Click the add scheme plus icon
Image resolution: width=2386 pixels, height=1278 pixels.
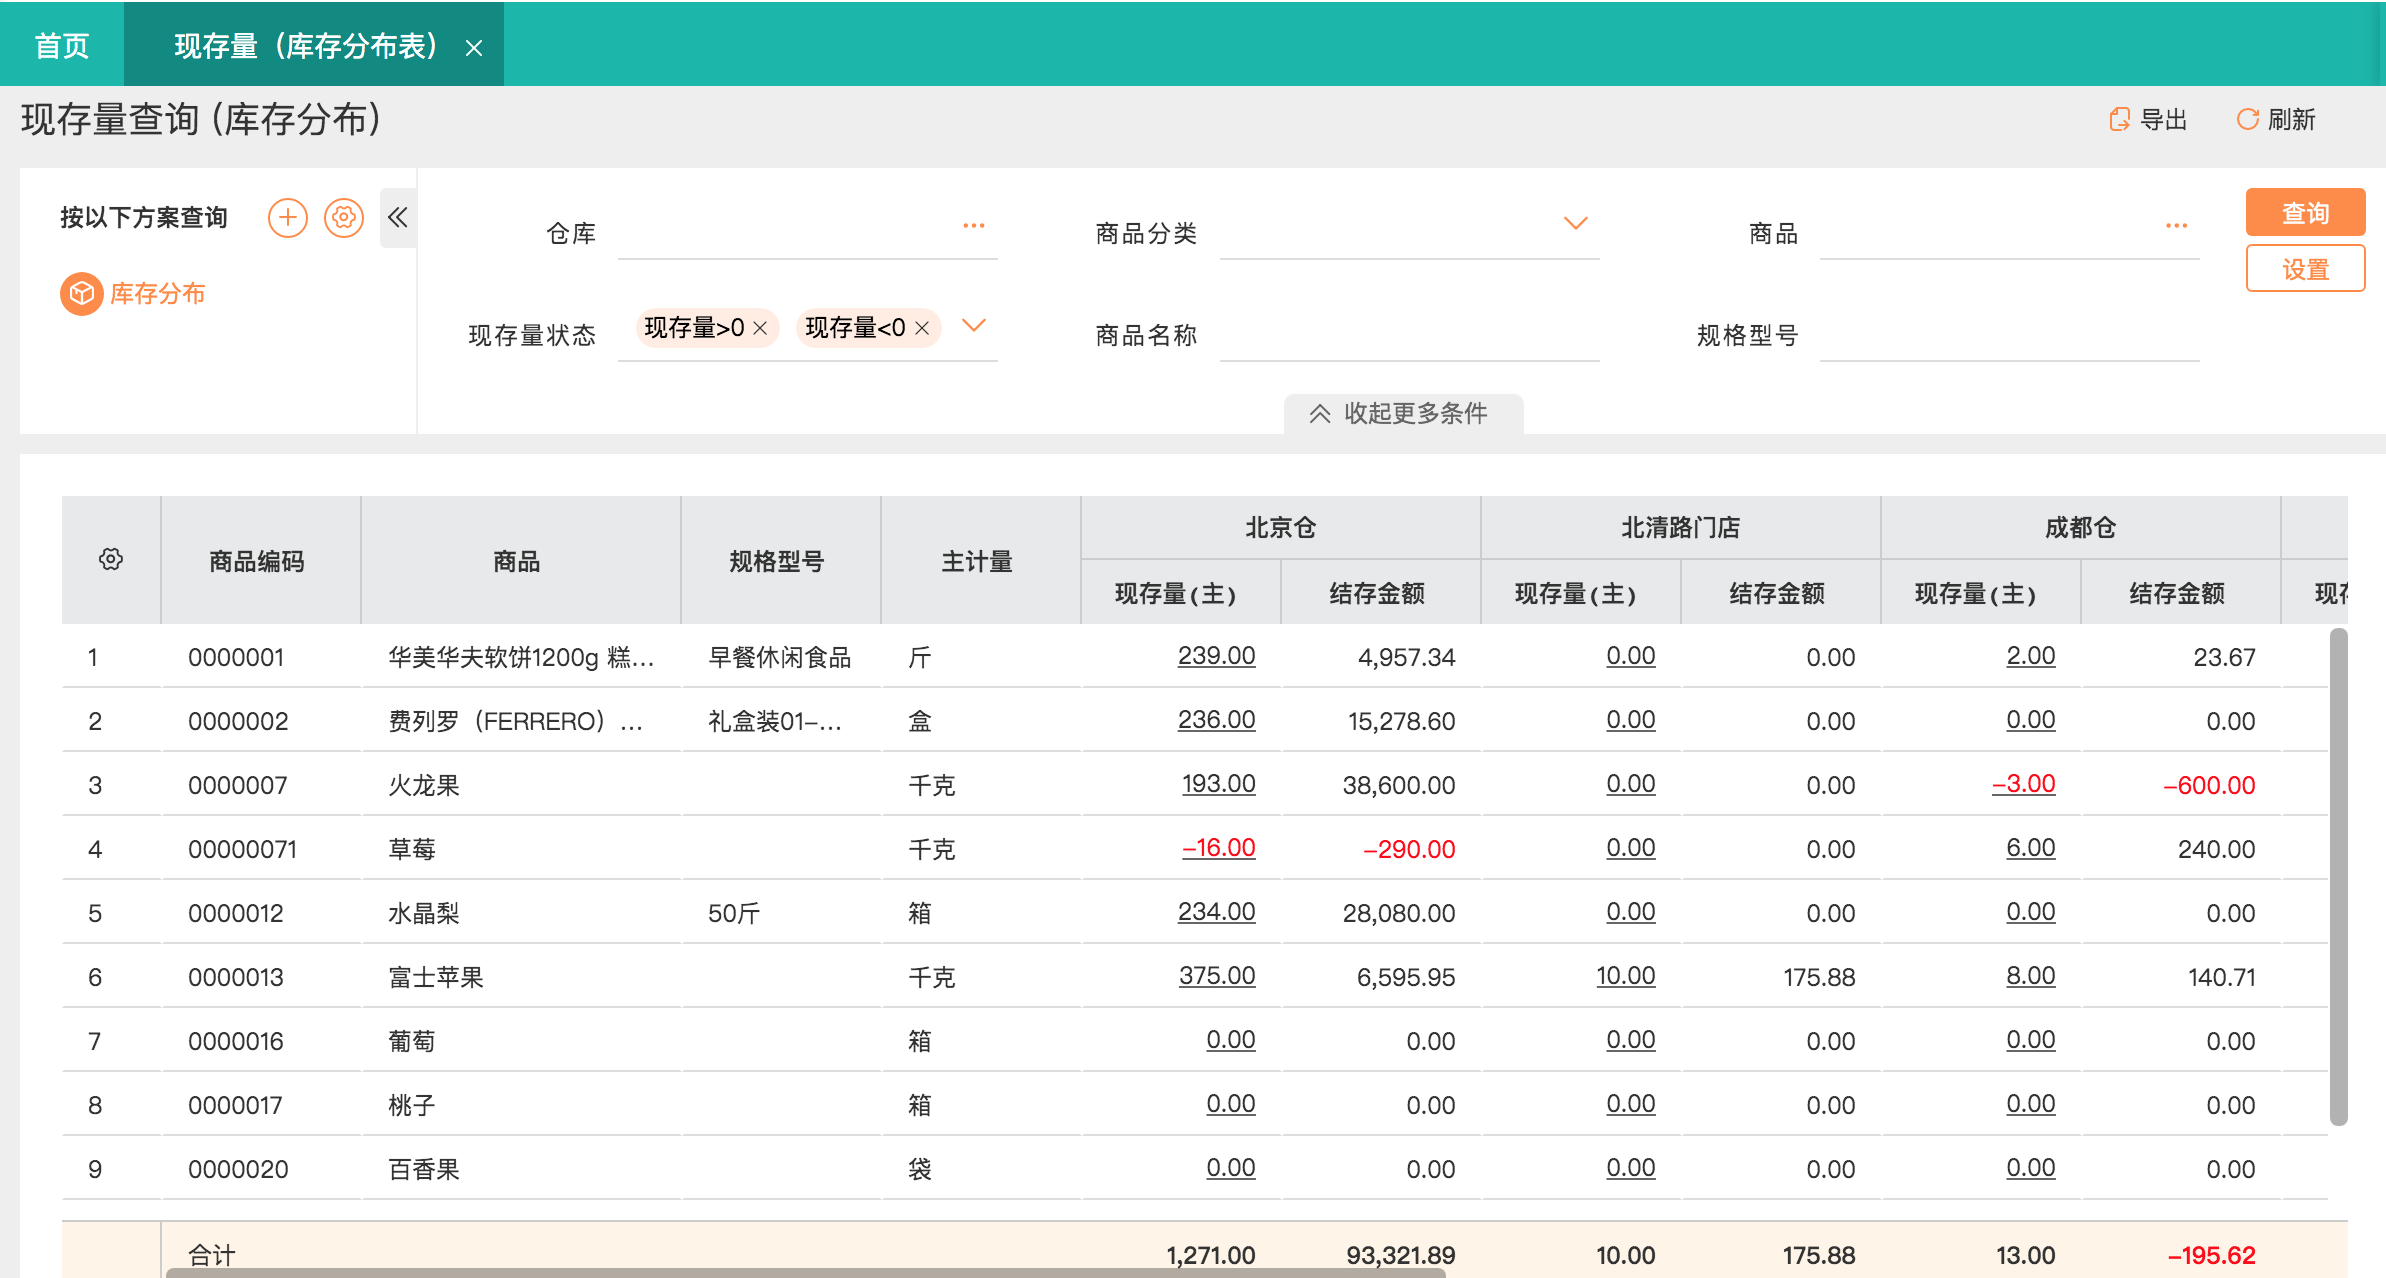289,219
